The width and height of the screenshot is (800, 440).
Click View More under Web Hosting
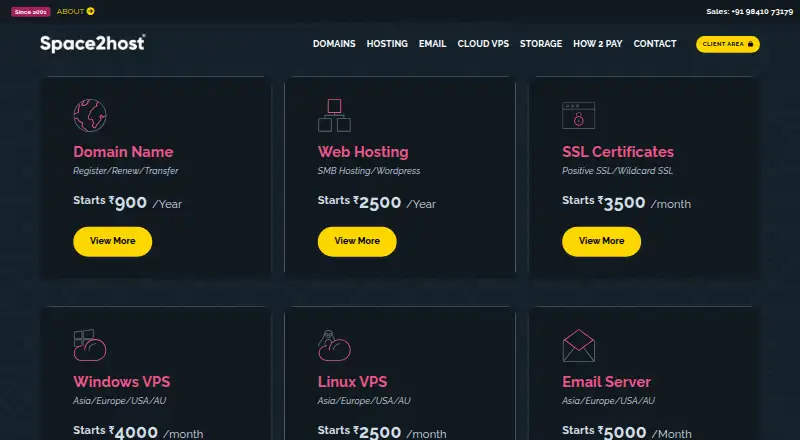tap(357, 241)
